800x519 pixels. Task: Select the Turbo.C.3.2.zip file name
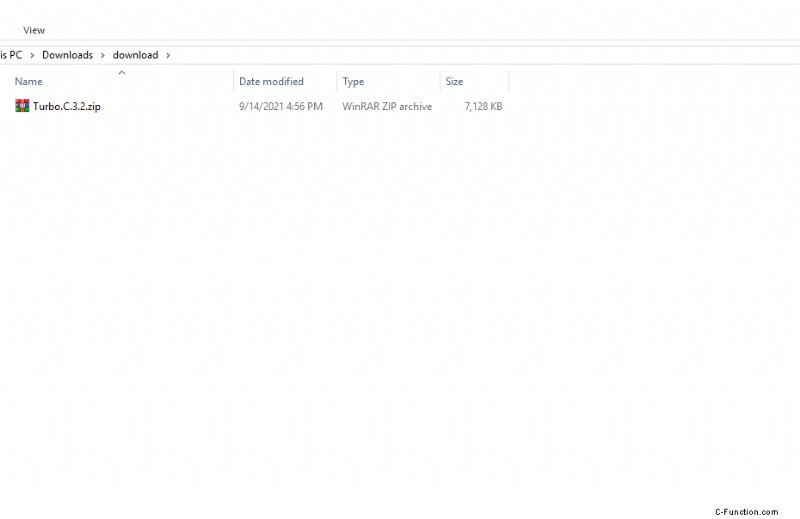coord(66,106)
